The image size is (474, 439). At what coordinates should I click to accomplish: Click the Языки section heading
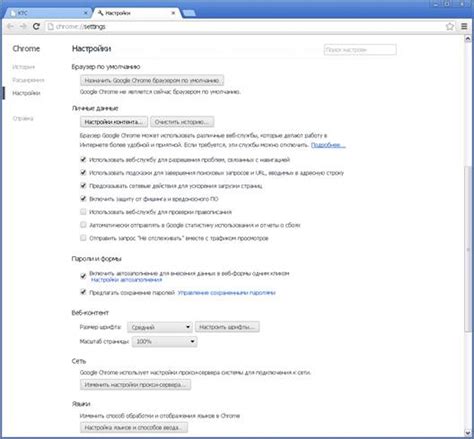tap(81, 404)
